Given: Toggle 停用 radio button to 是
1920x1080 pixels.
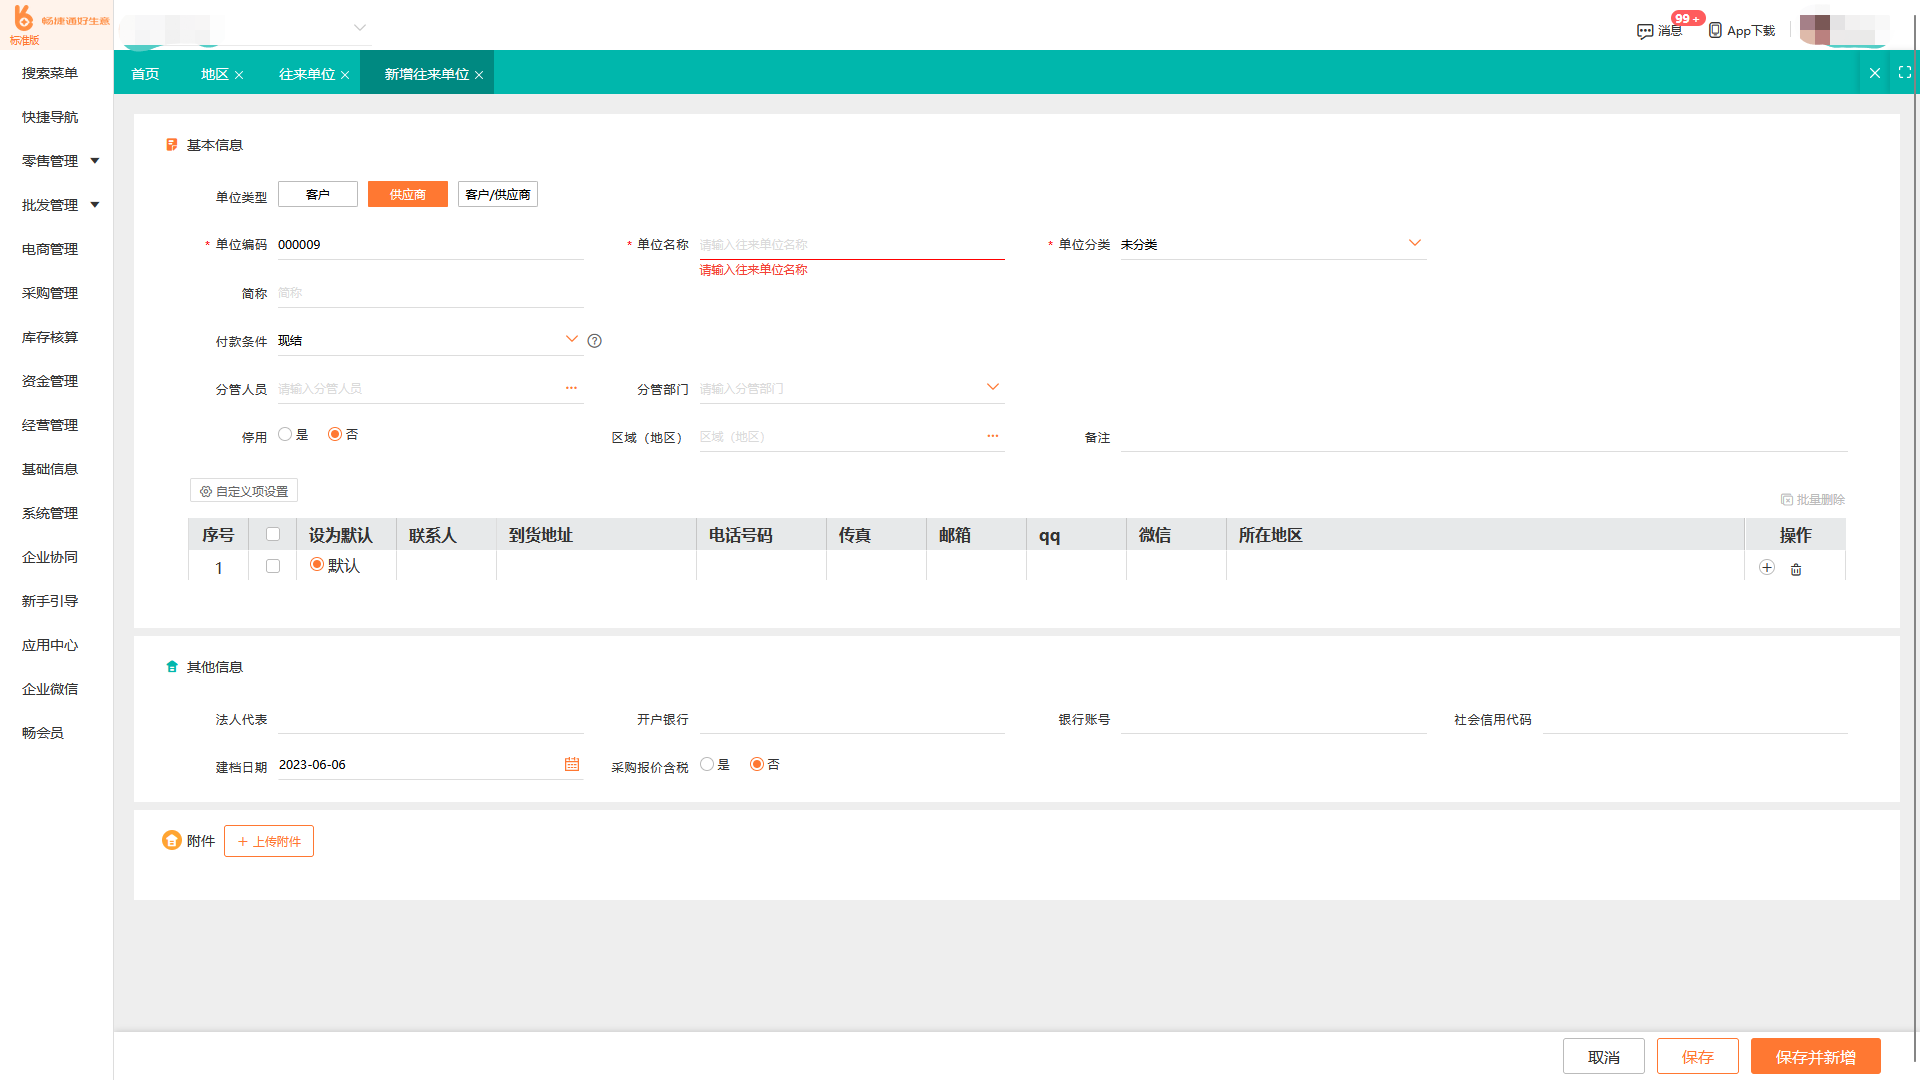Looking at the screenshot, I should tap(287, 434).
